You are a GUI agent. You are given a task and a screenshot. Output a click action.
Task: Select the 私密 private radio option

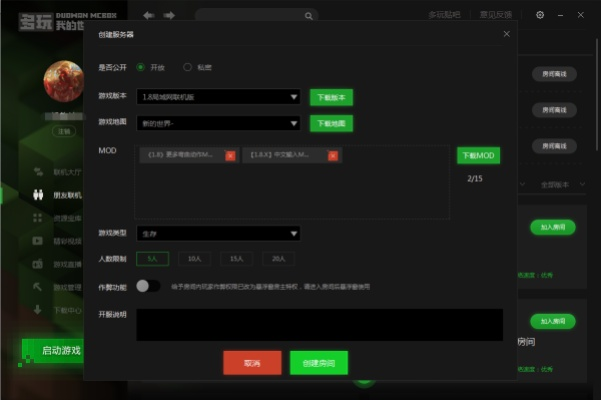[187, 67]
